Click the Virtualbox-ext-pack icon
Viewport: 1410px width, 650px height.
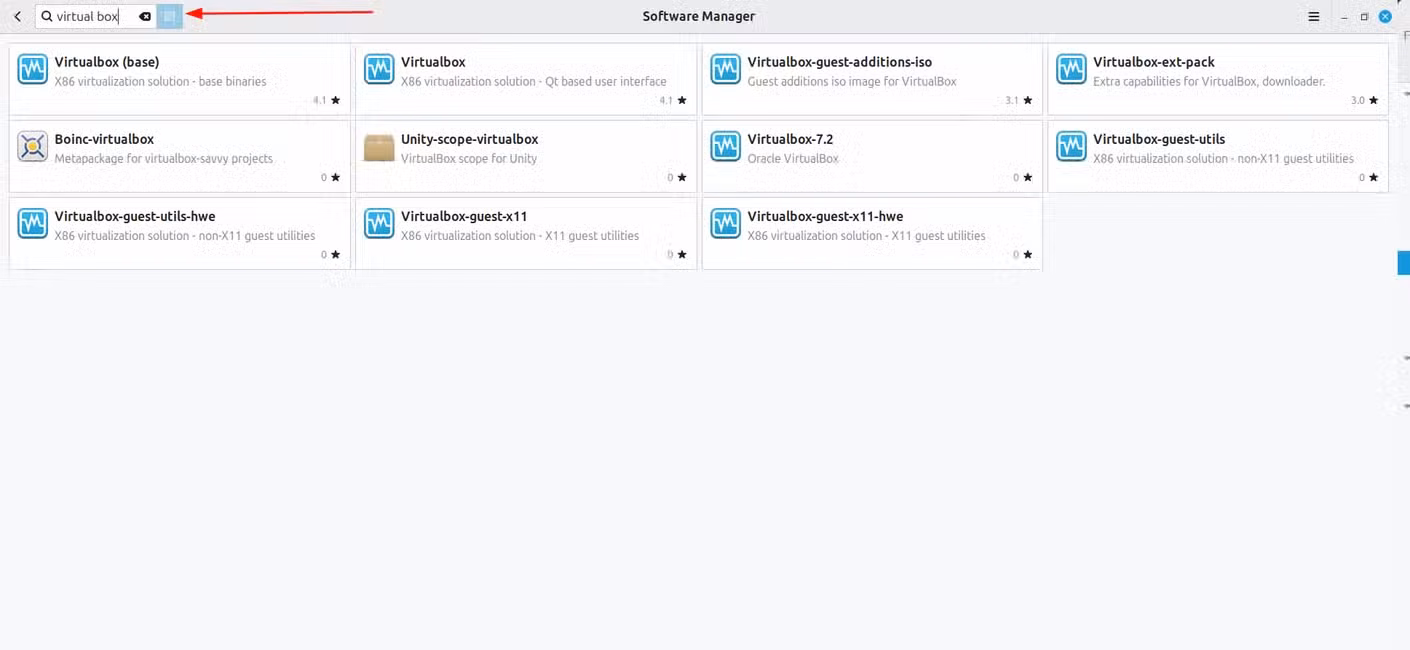pyautogui.click(x=1071, y=69)
